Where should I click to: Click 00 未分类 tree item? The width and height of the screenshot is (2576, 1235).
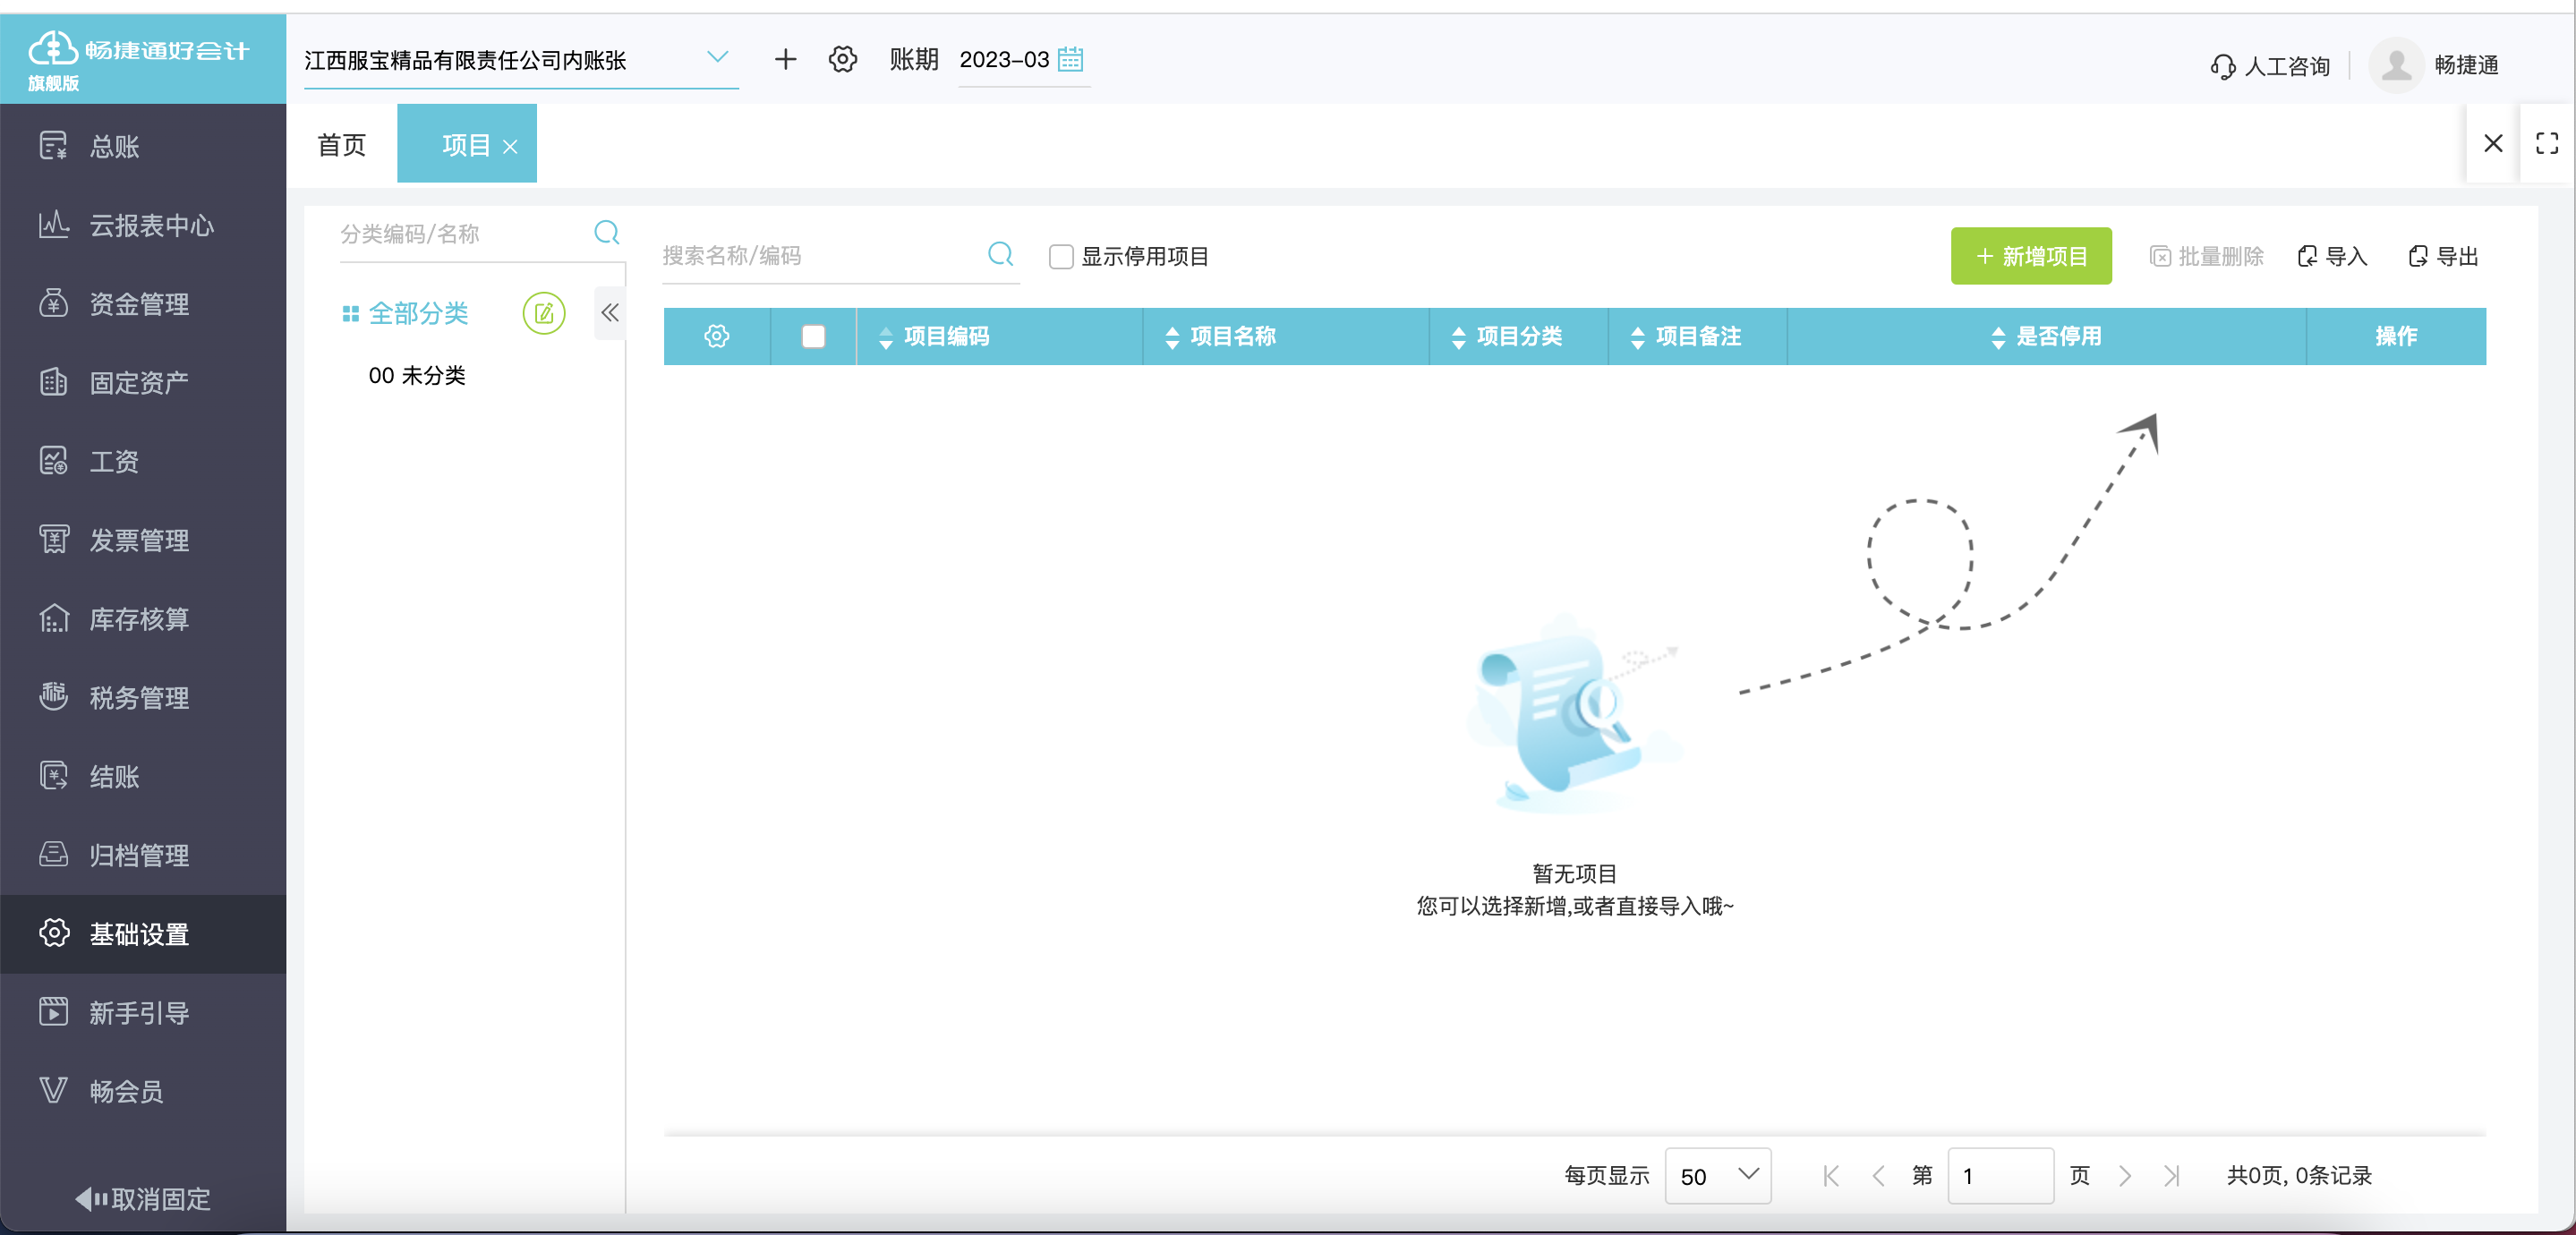(415, 374)
